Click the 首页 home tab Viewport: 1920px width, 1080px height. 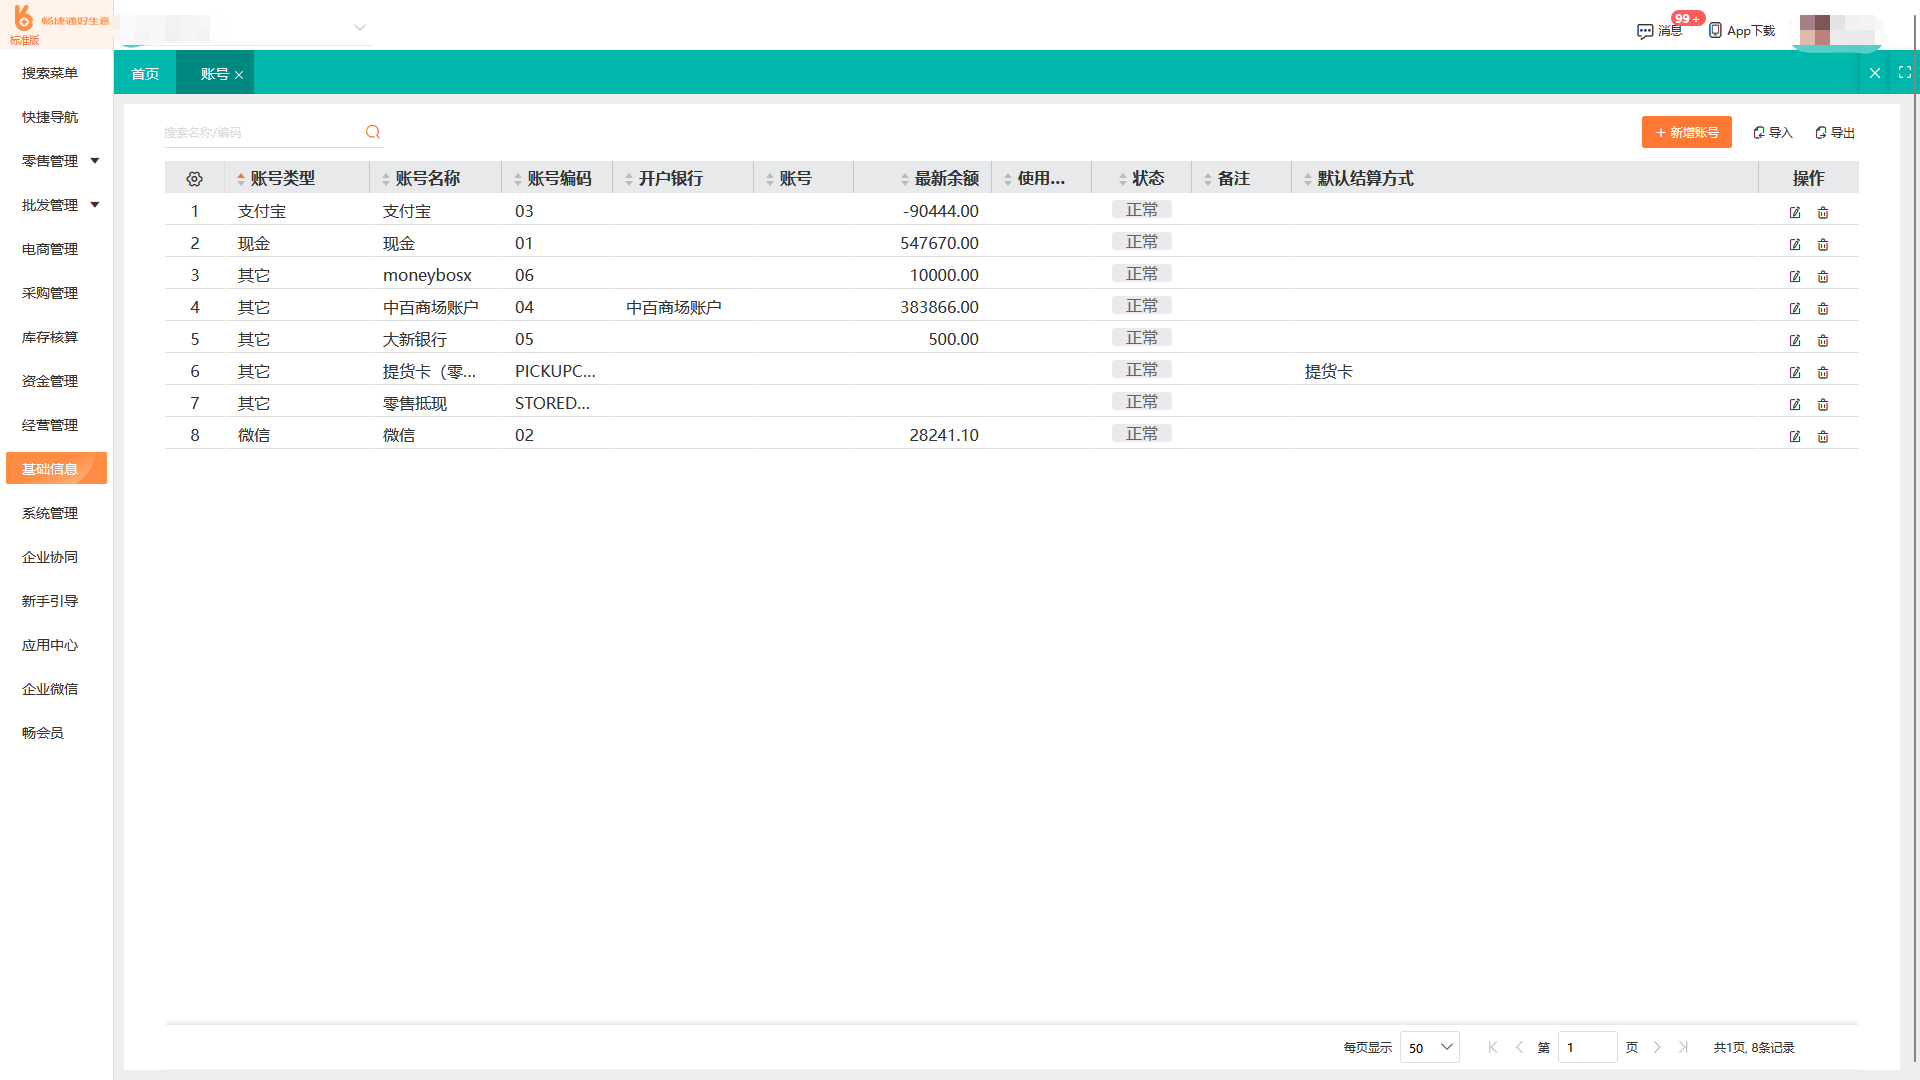pos(145,73)
